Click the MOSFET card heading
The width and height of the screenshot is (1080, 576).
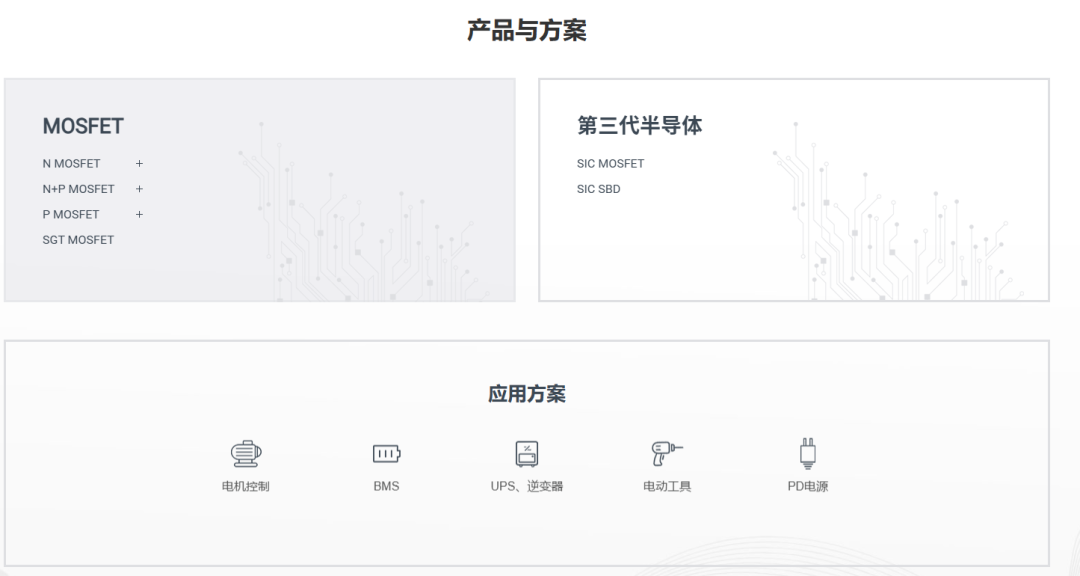83,126
